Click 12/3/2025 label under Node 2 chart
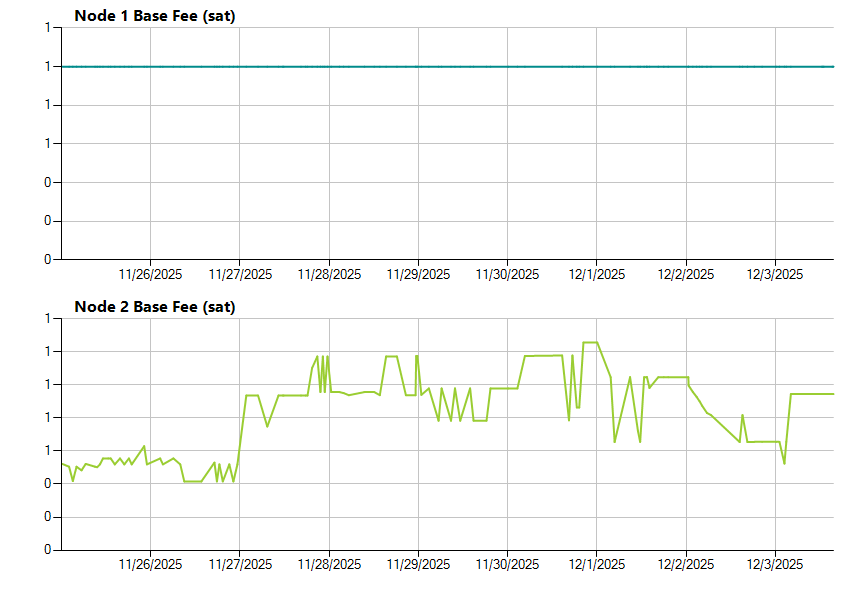Screen dimensions: 860x600 pyautogui.click(x=776, y=564)
